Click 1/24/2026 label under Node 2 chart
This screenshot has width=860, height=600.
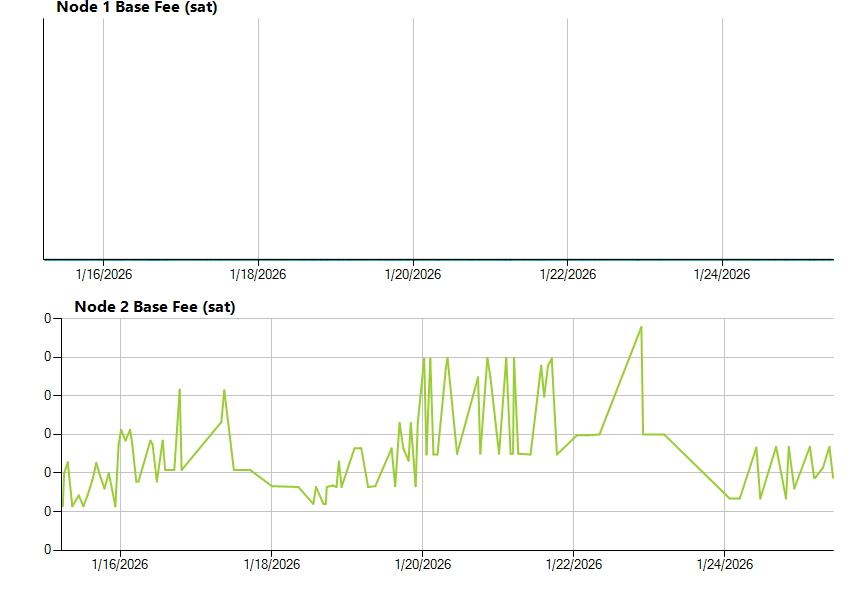[724, 565]
